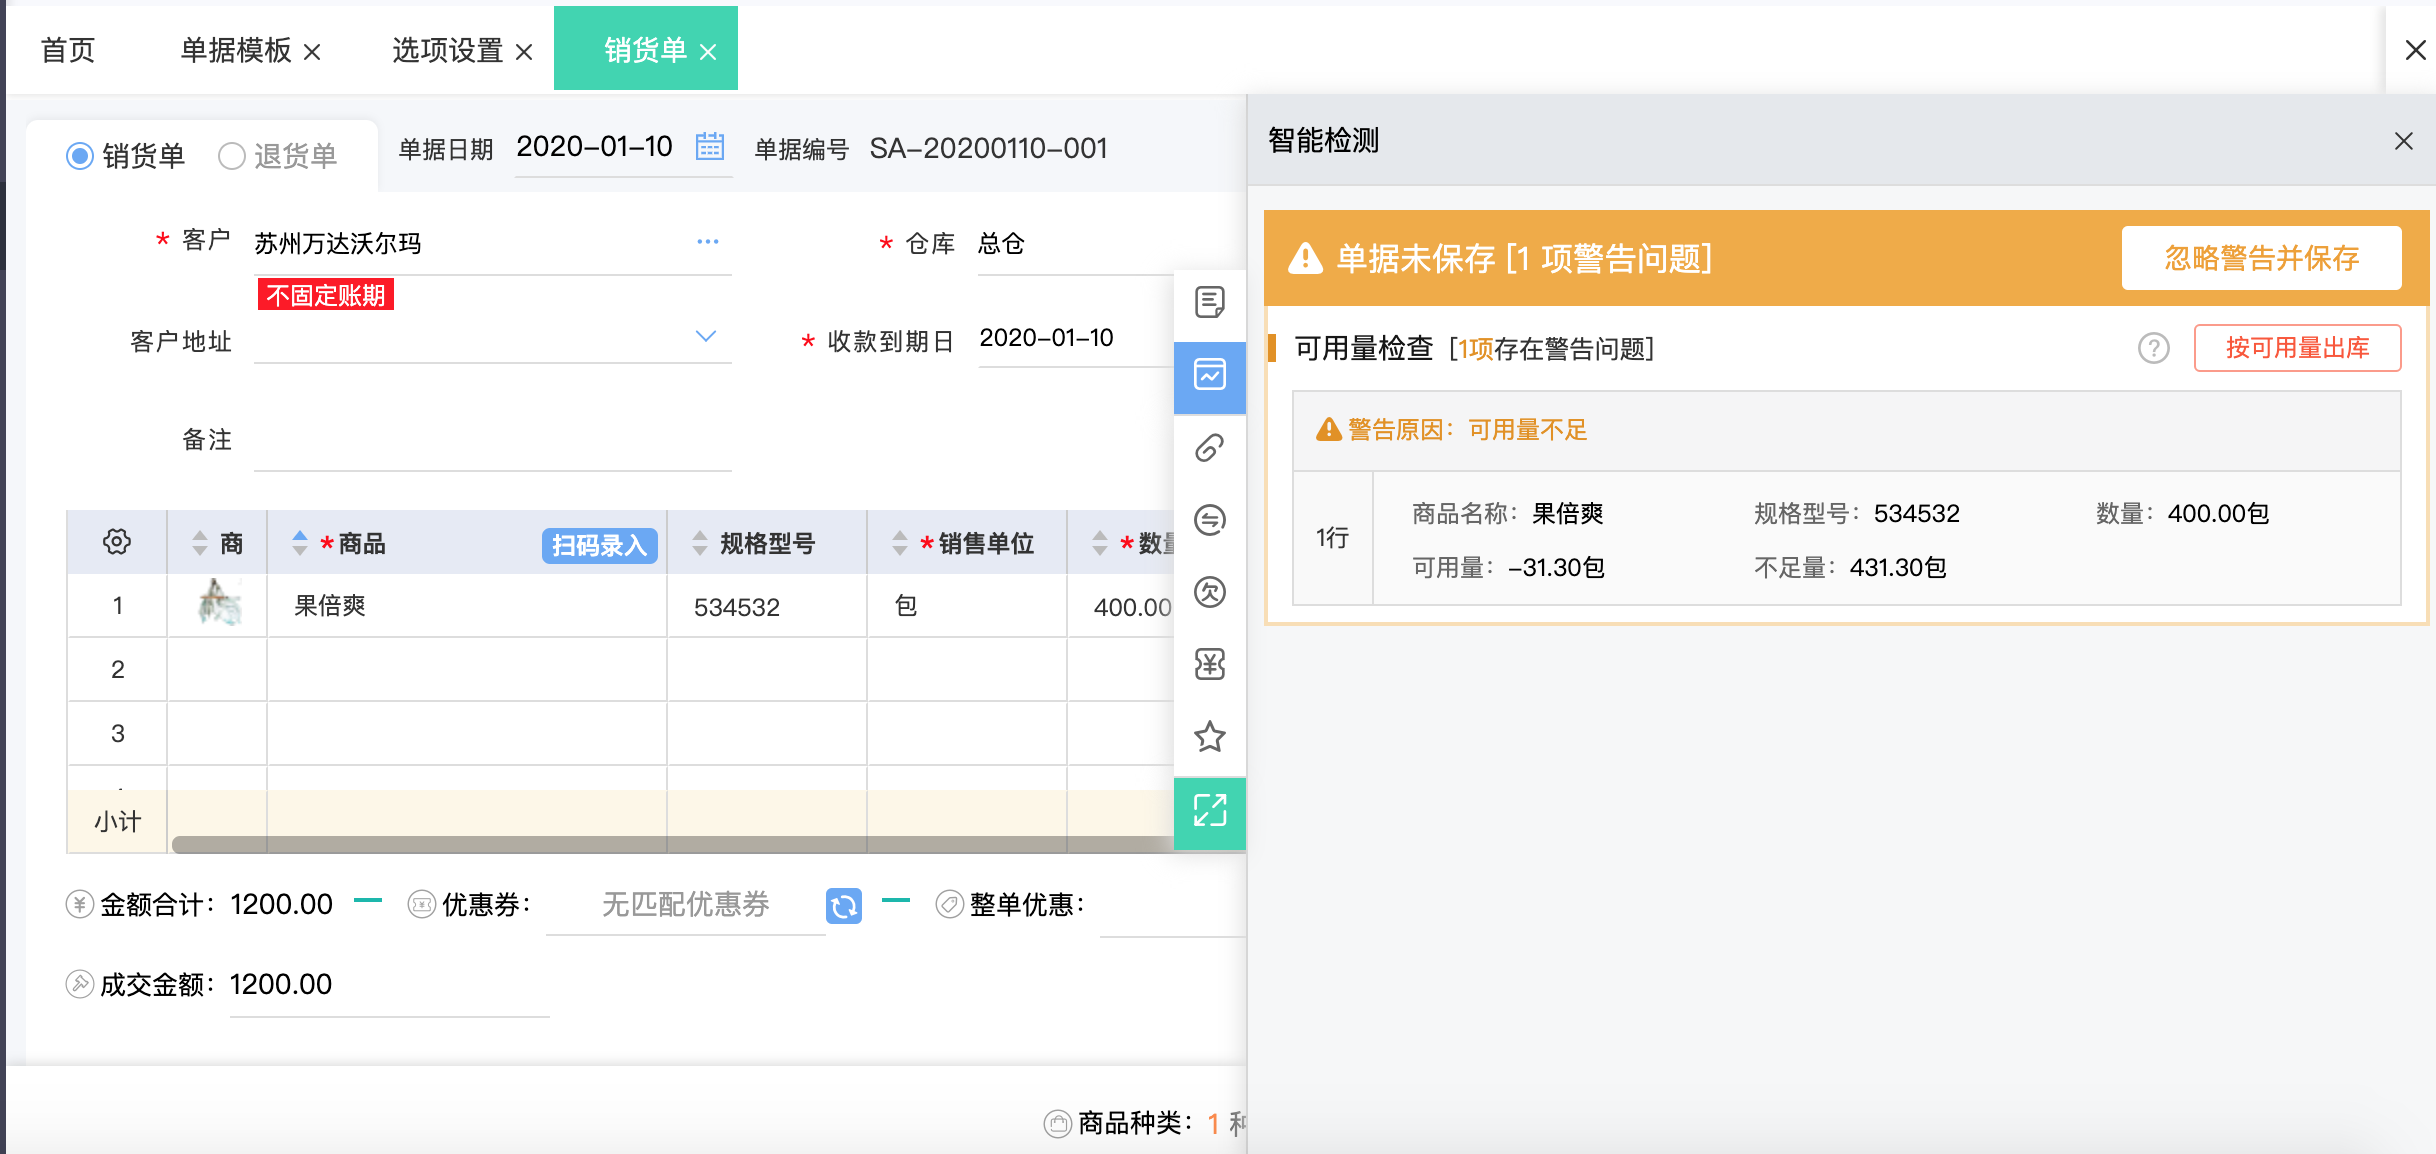Click the settings gear icon in table header
Viewport: 2436px width, 1154px height.
pyautogui.click(x=117, y=542)
